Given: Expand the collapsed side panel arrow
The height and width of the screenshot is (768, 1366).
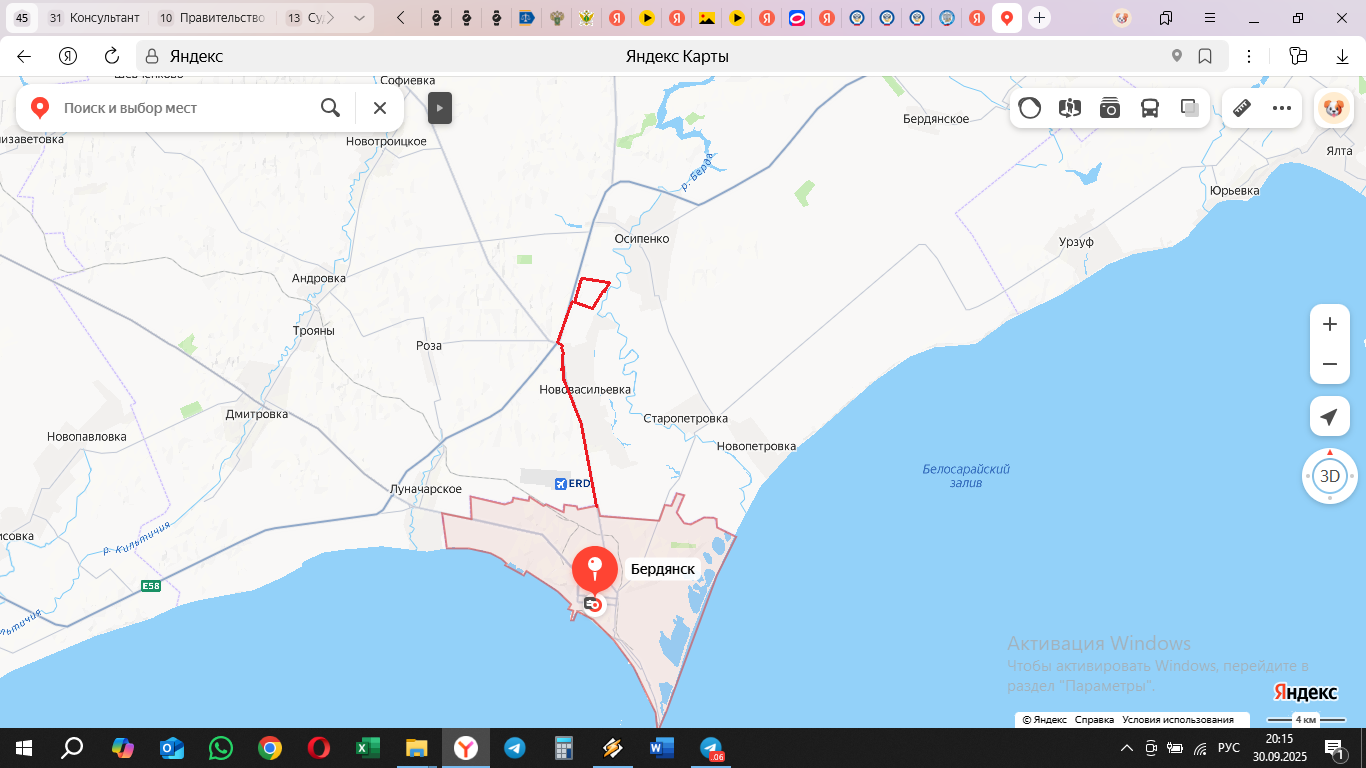Looking at the screenshot, I should 440,108.
